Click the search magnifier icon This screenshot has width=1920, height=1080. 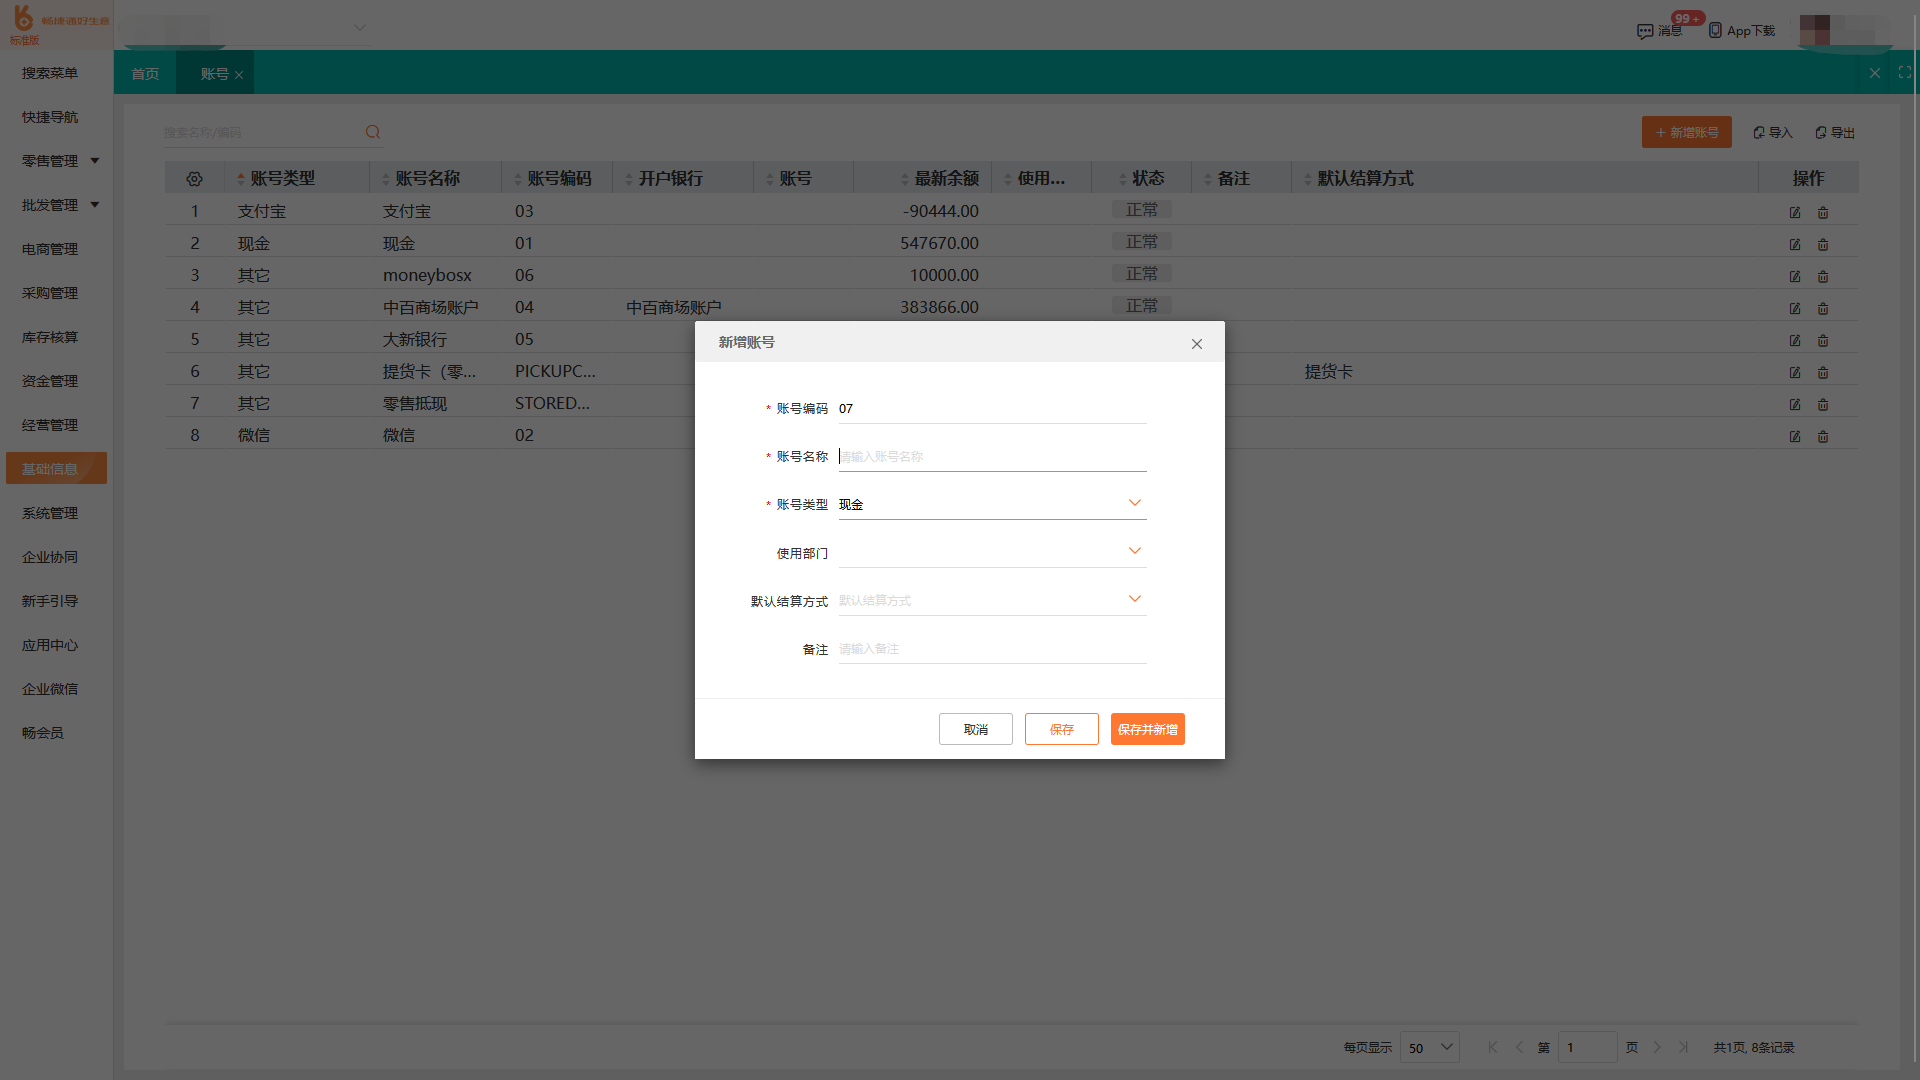[373, 132]
